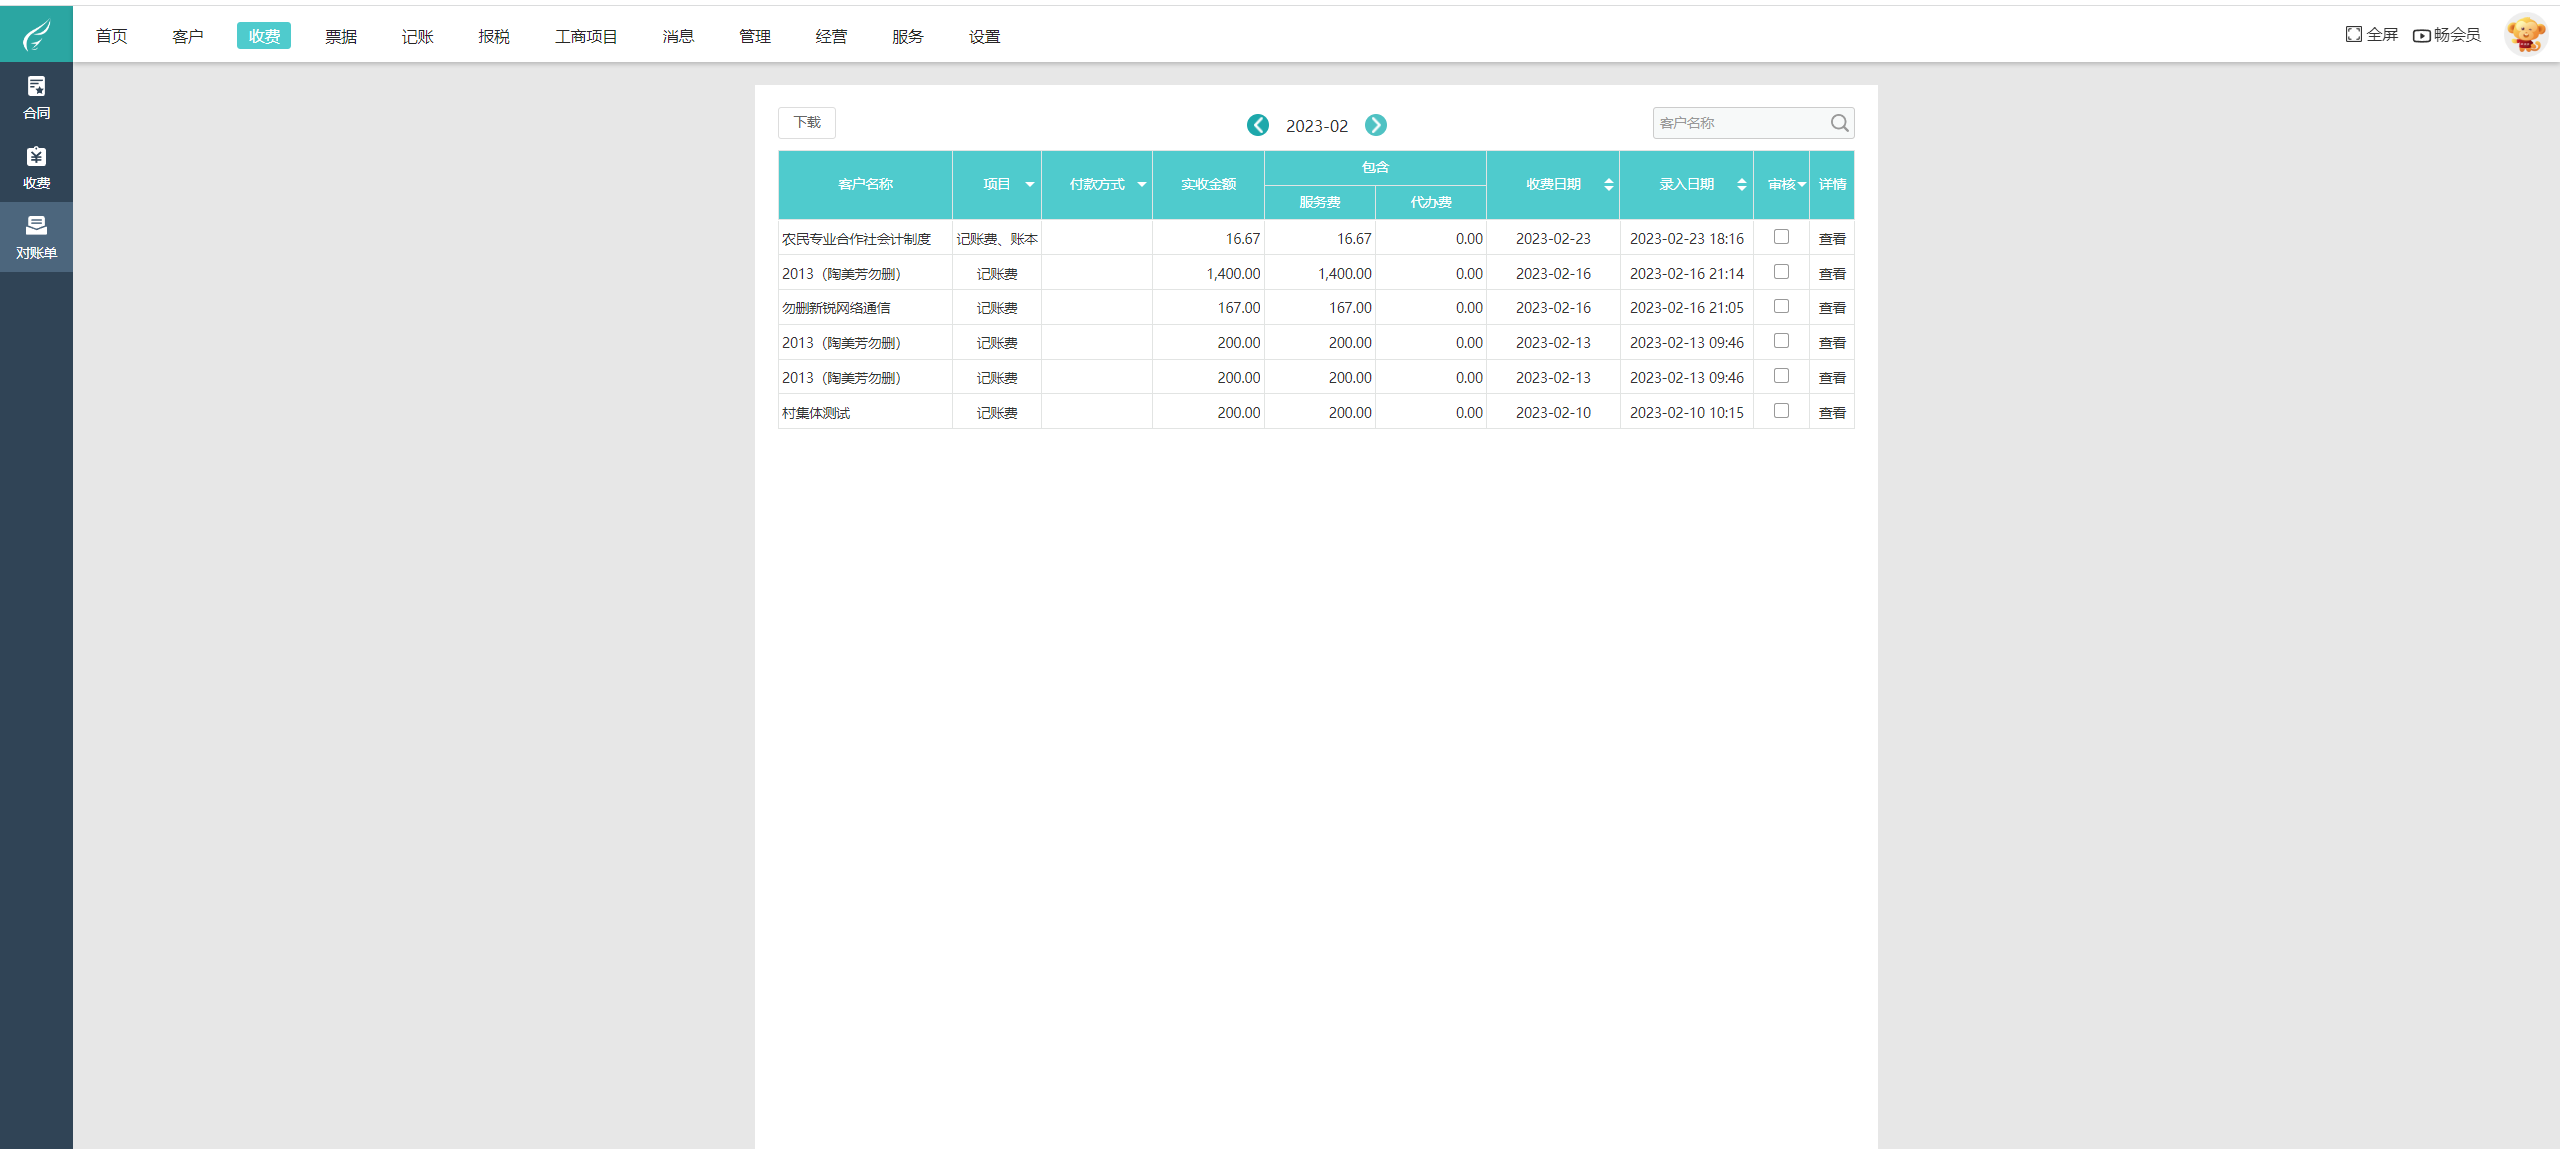Click the 下载 button
The width and height of the screenshot is (2560, 1149).
point(805,121)
